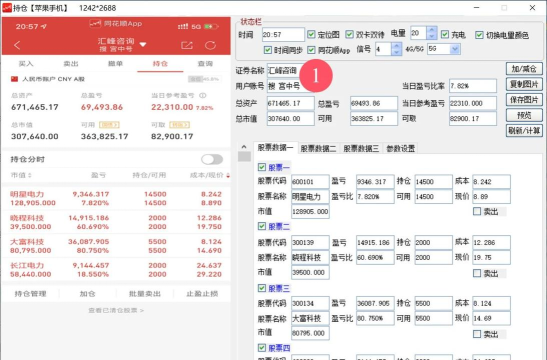
Task: Click scroll-up arrow left of stock tabs
Action: (244, 147)
